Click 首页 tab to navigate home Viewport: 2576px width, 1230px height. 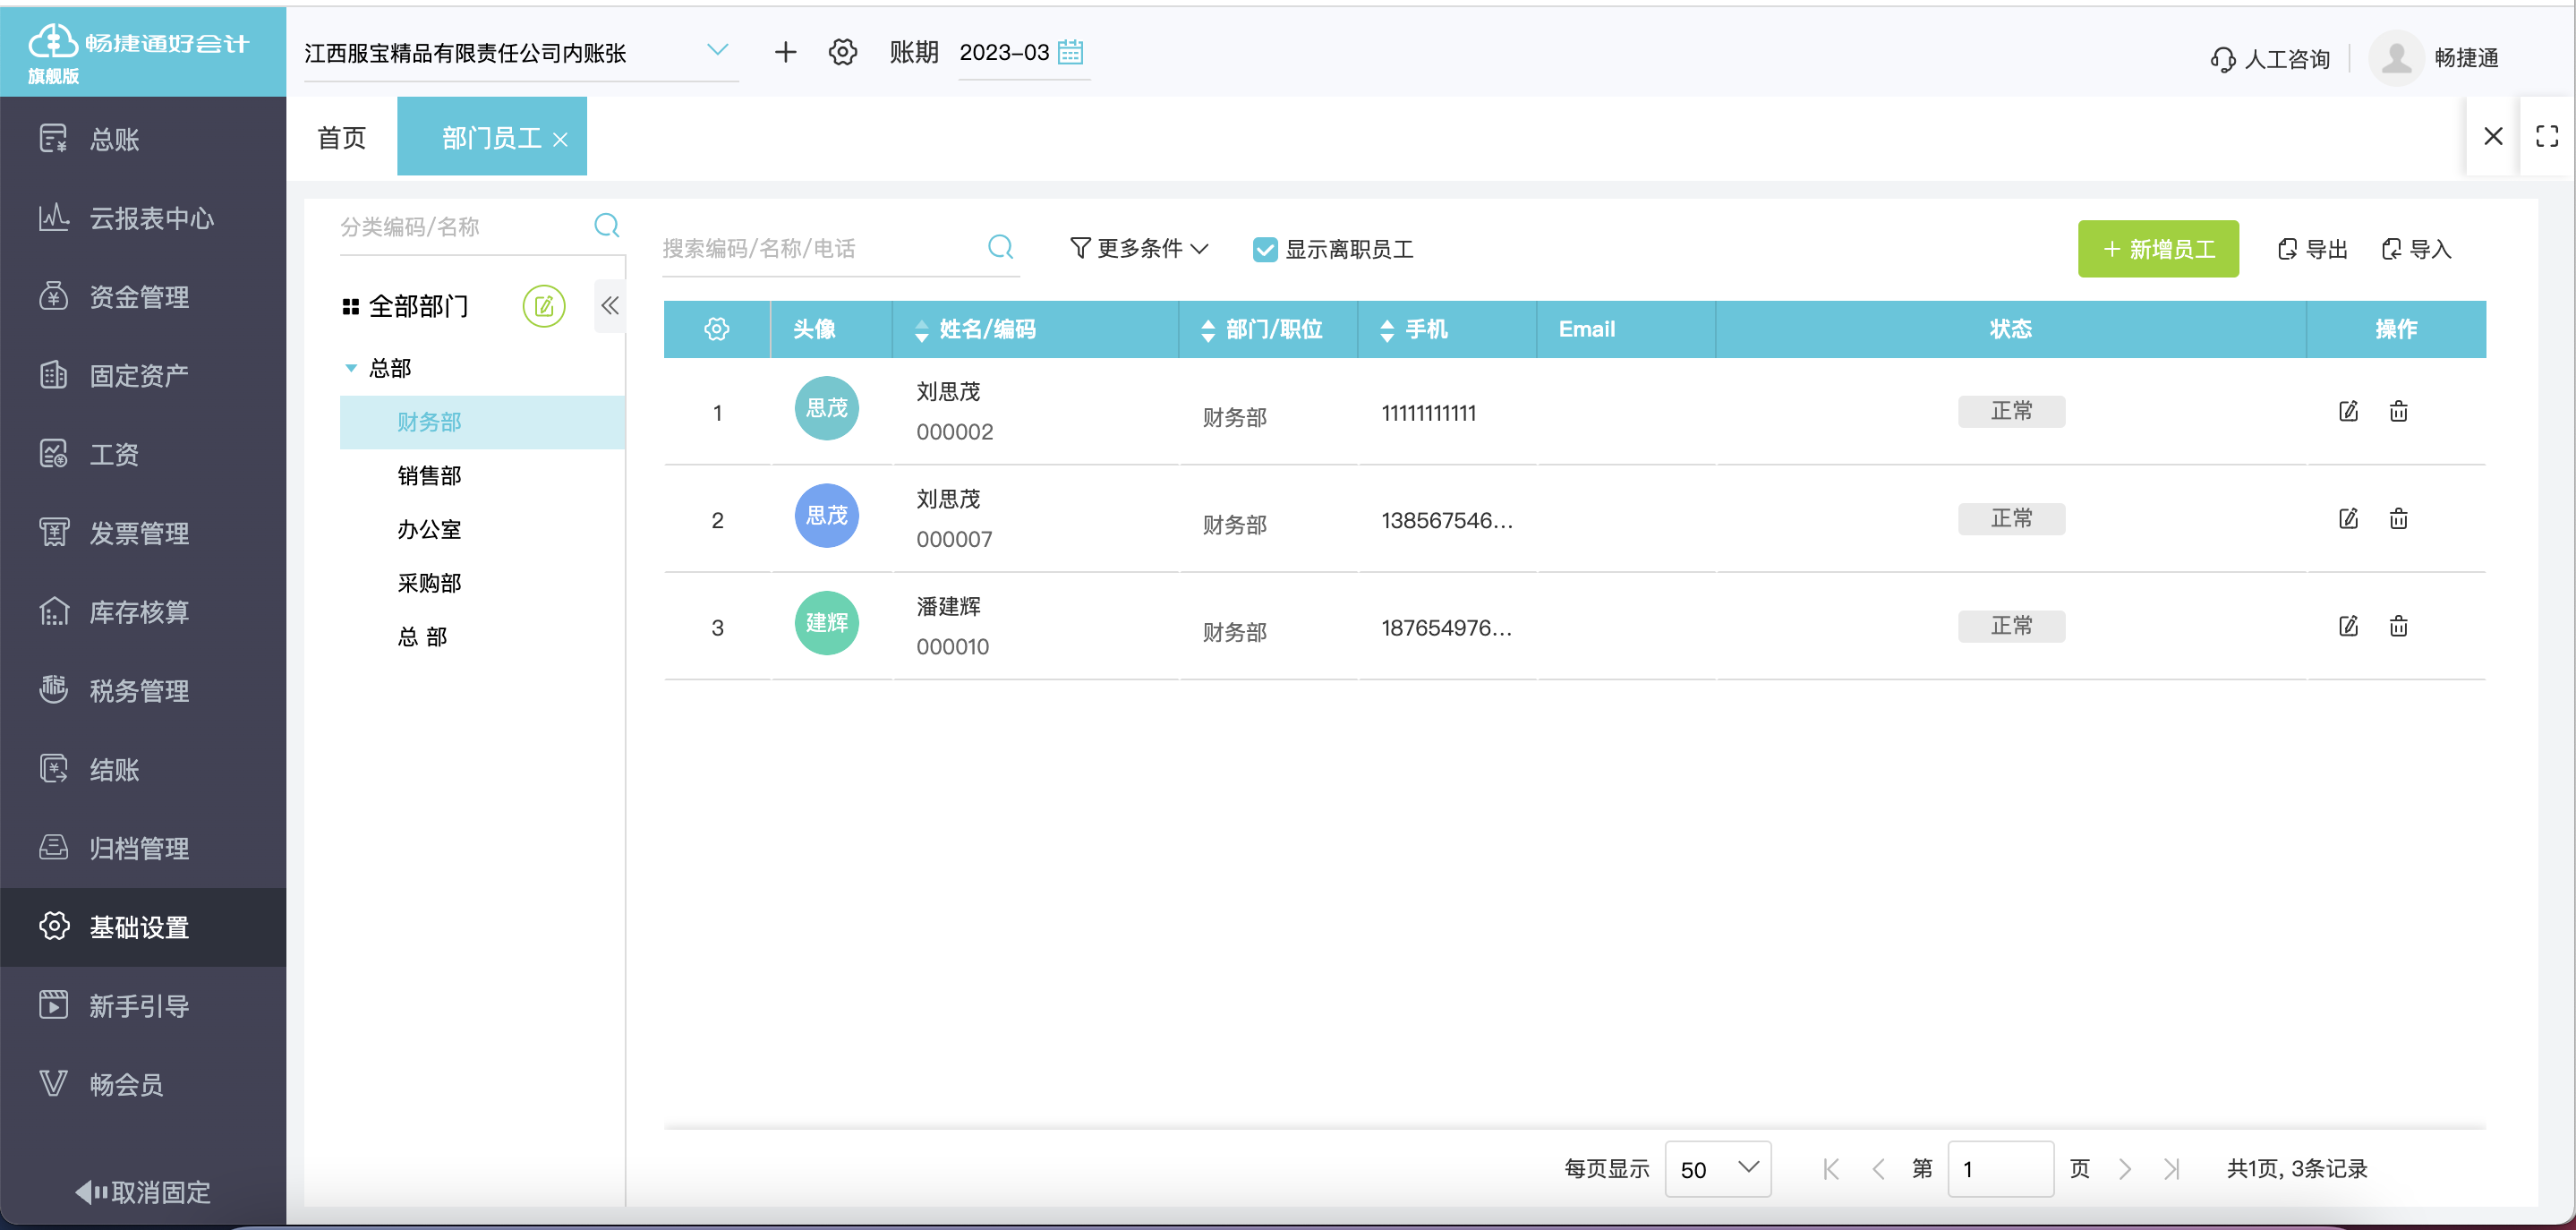(342, 138)
